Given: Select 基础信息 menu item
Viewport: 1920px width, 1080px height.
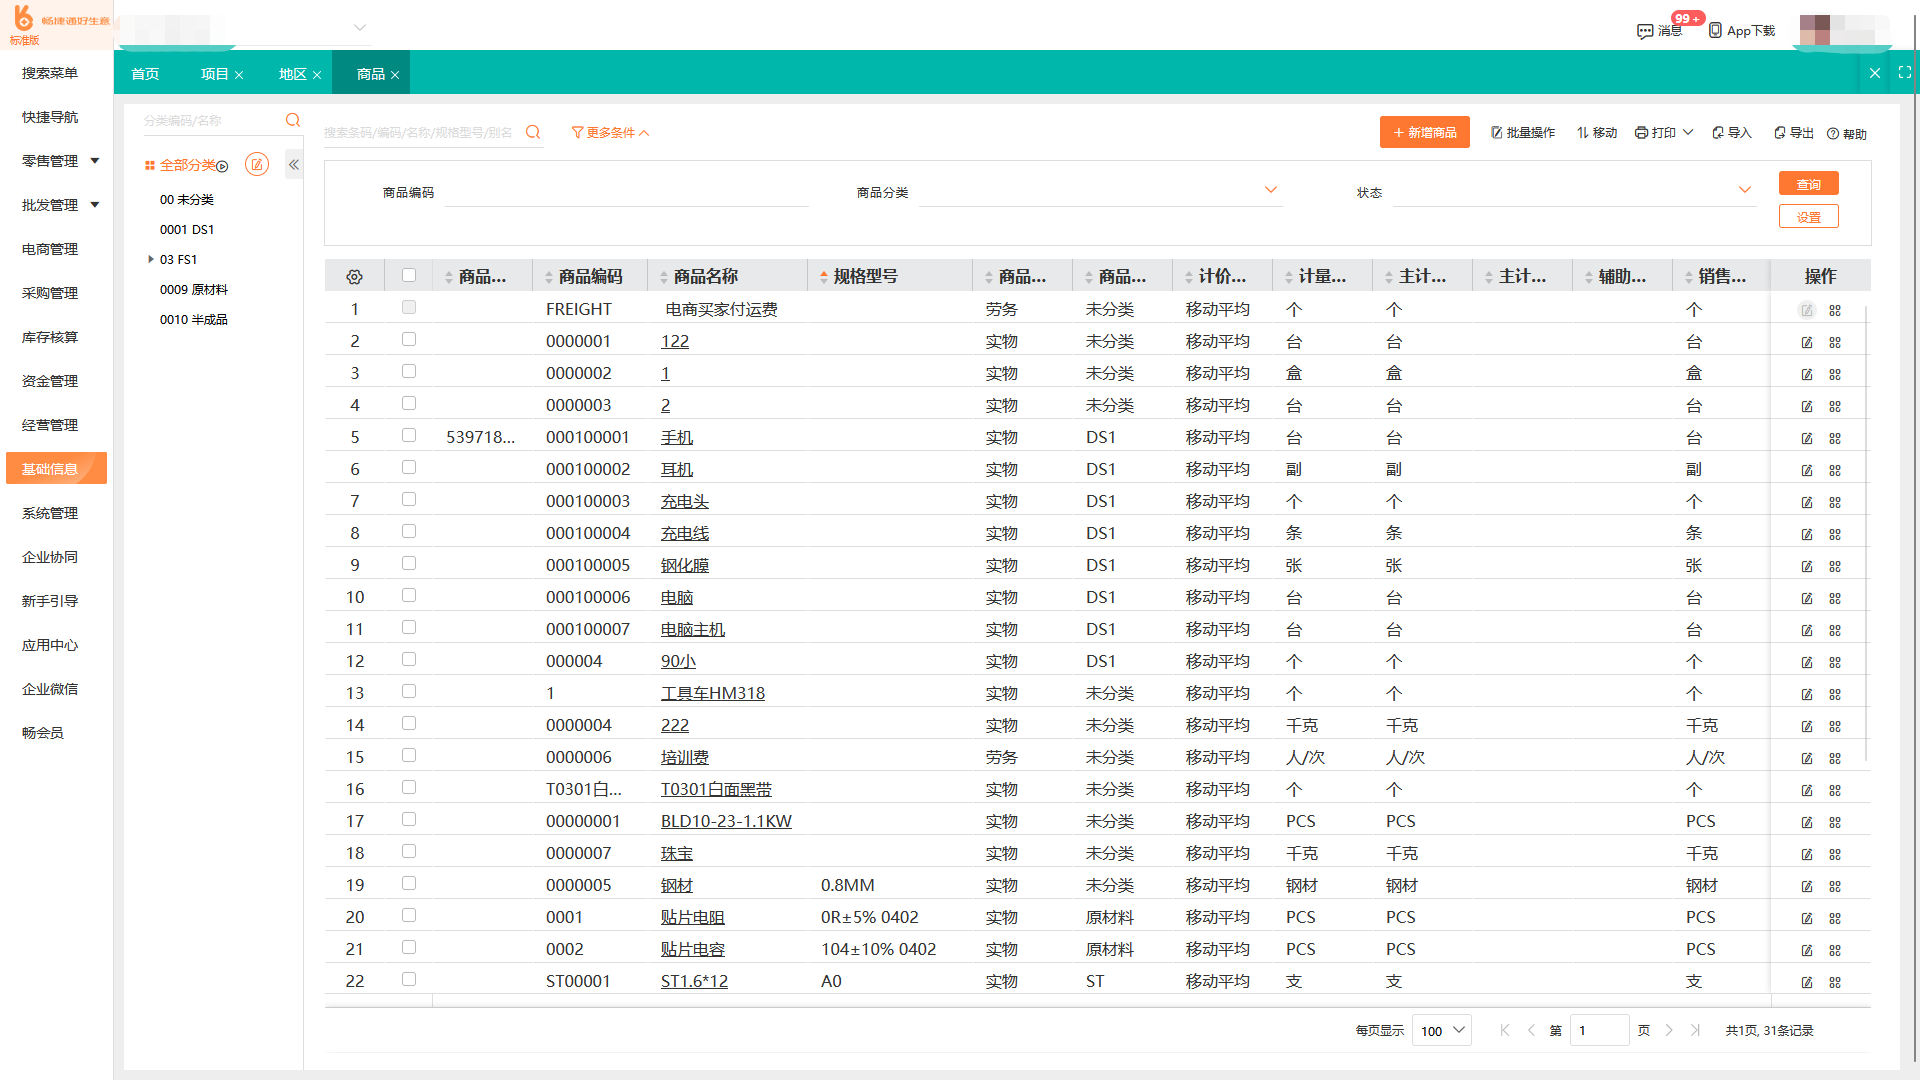Looking at the screenshot, I should (x=53, y=468).
